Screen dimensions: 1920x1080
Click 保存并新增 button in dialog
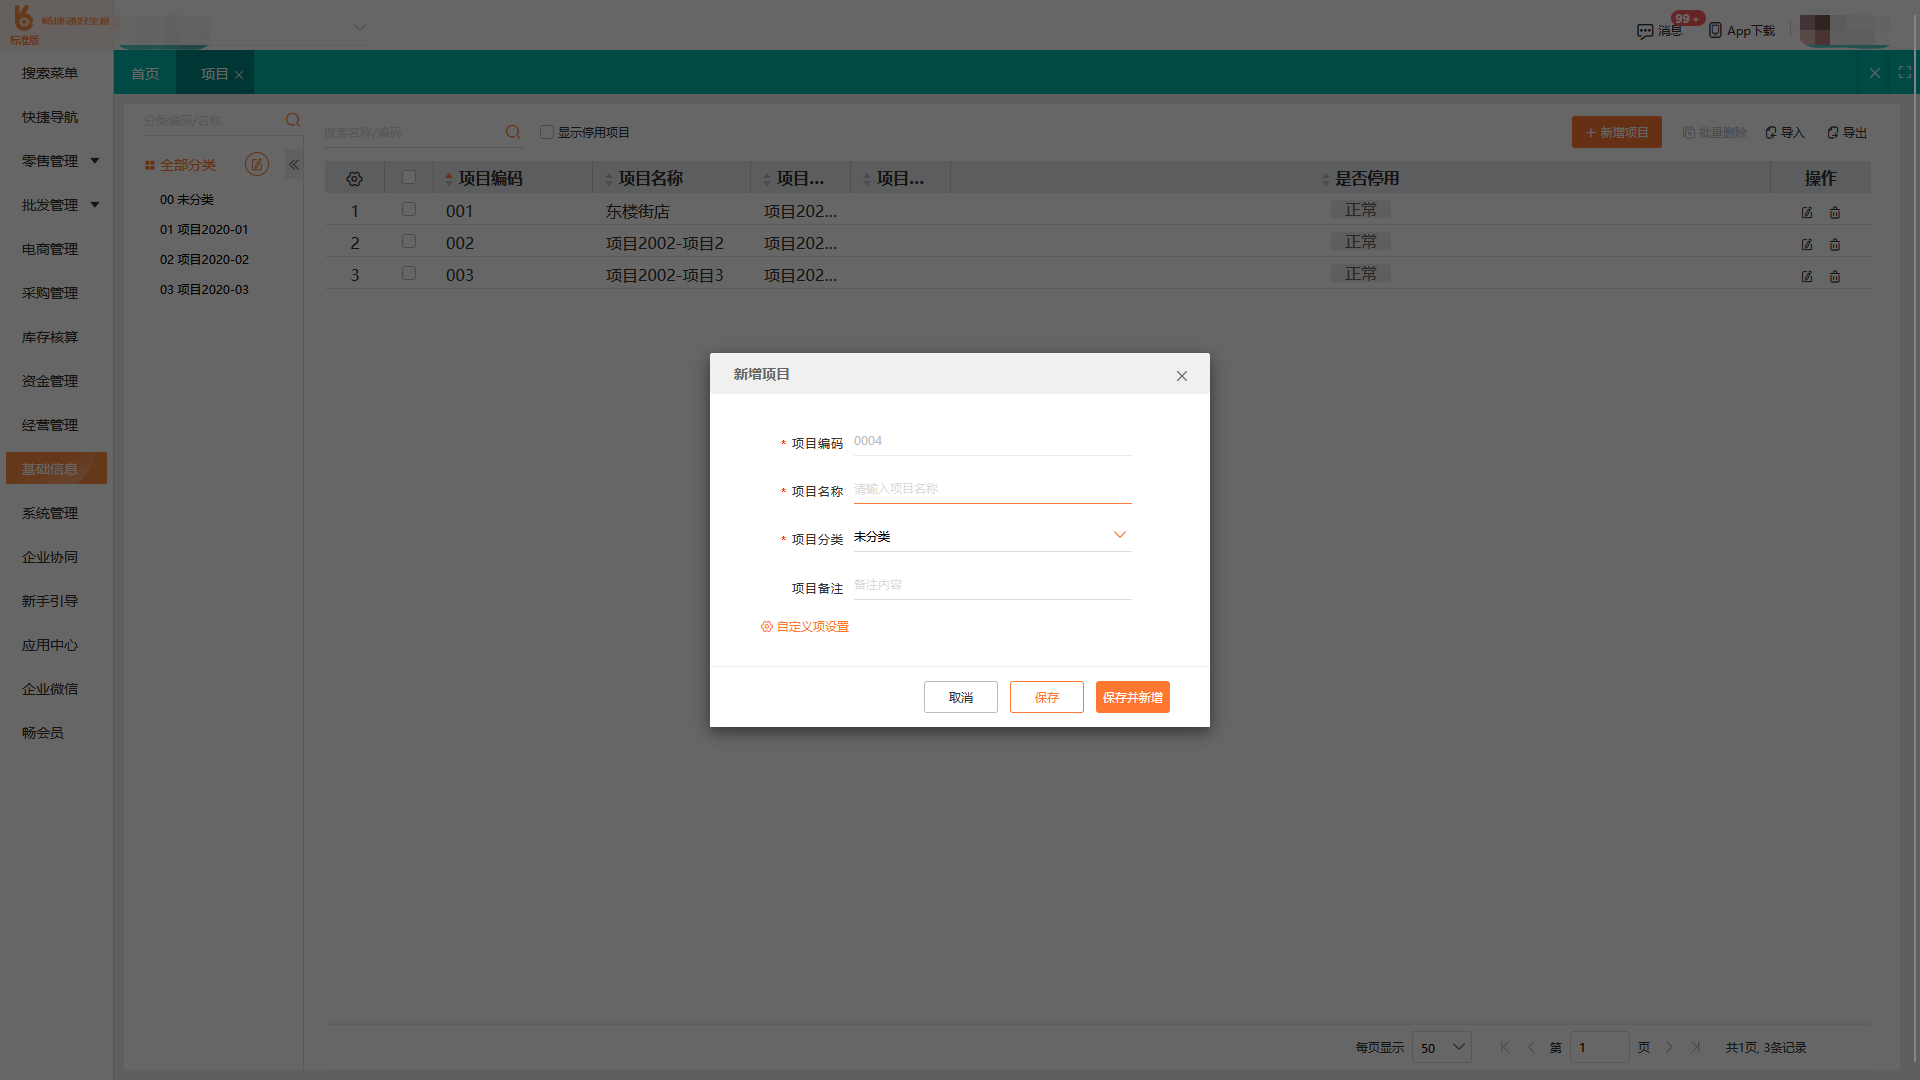coord(1133,696)
